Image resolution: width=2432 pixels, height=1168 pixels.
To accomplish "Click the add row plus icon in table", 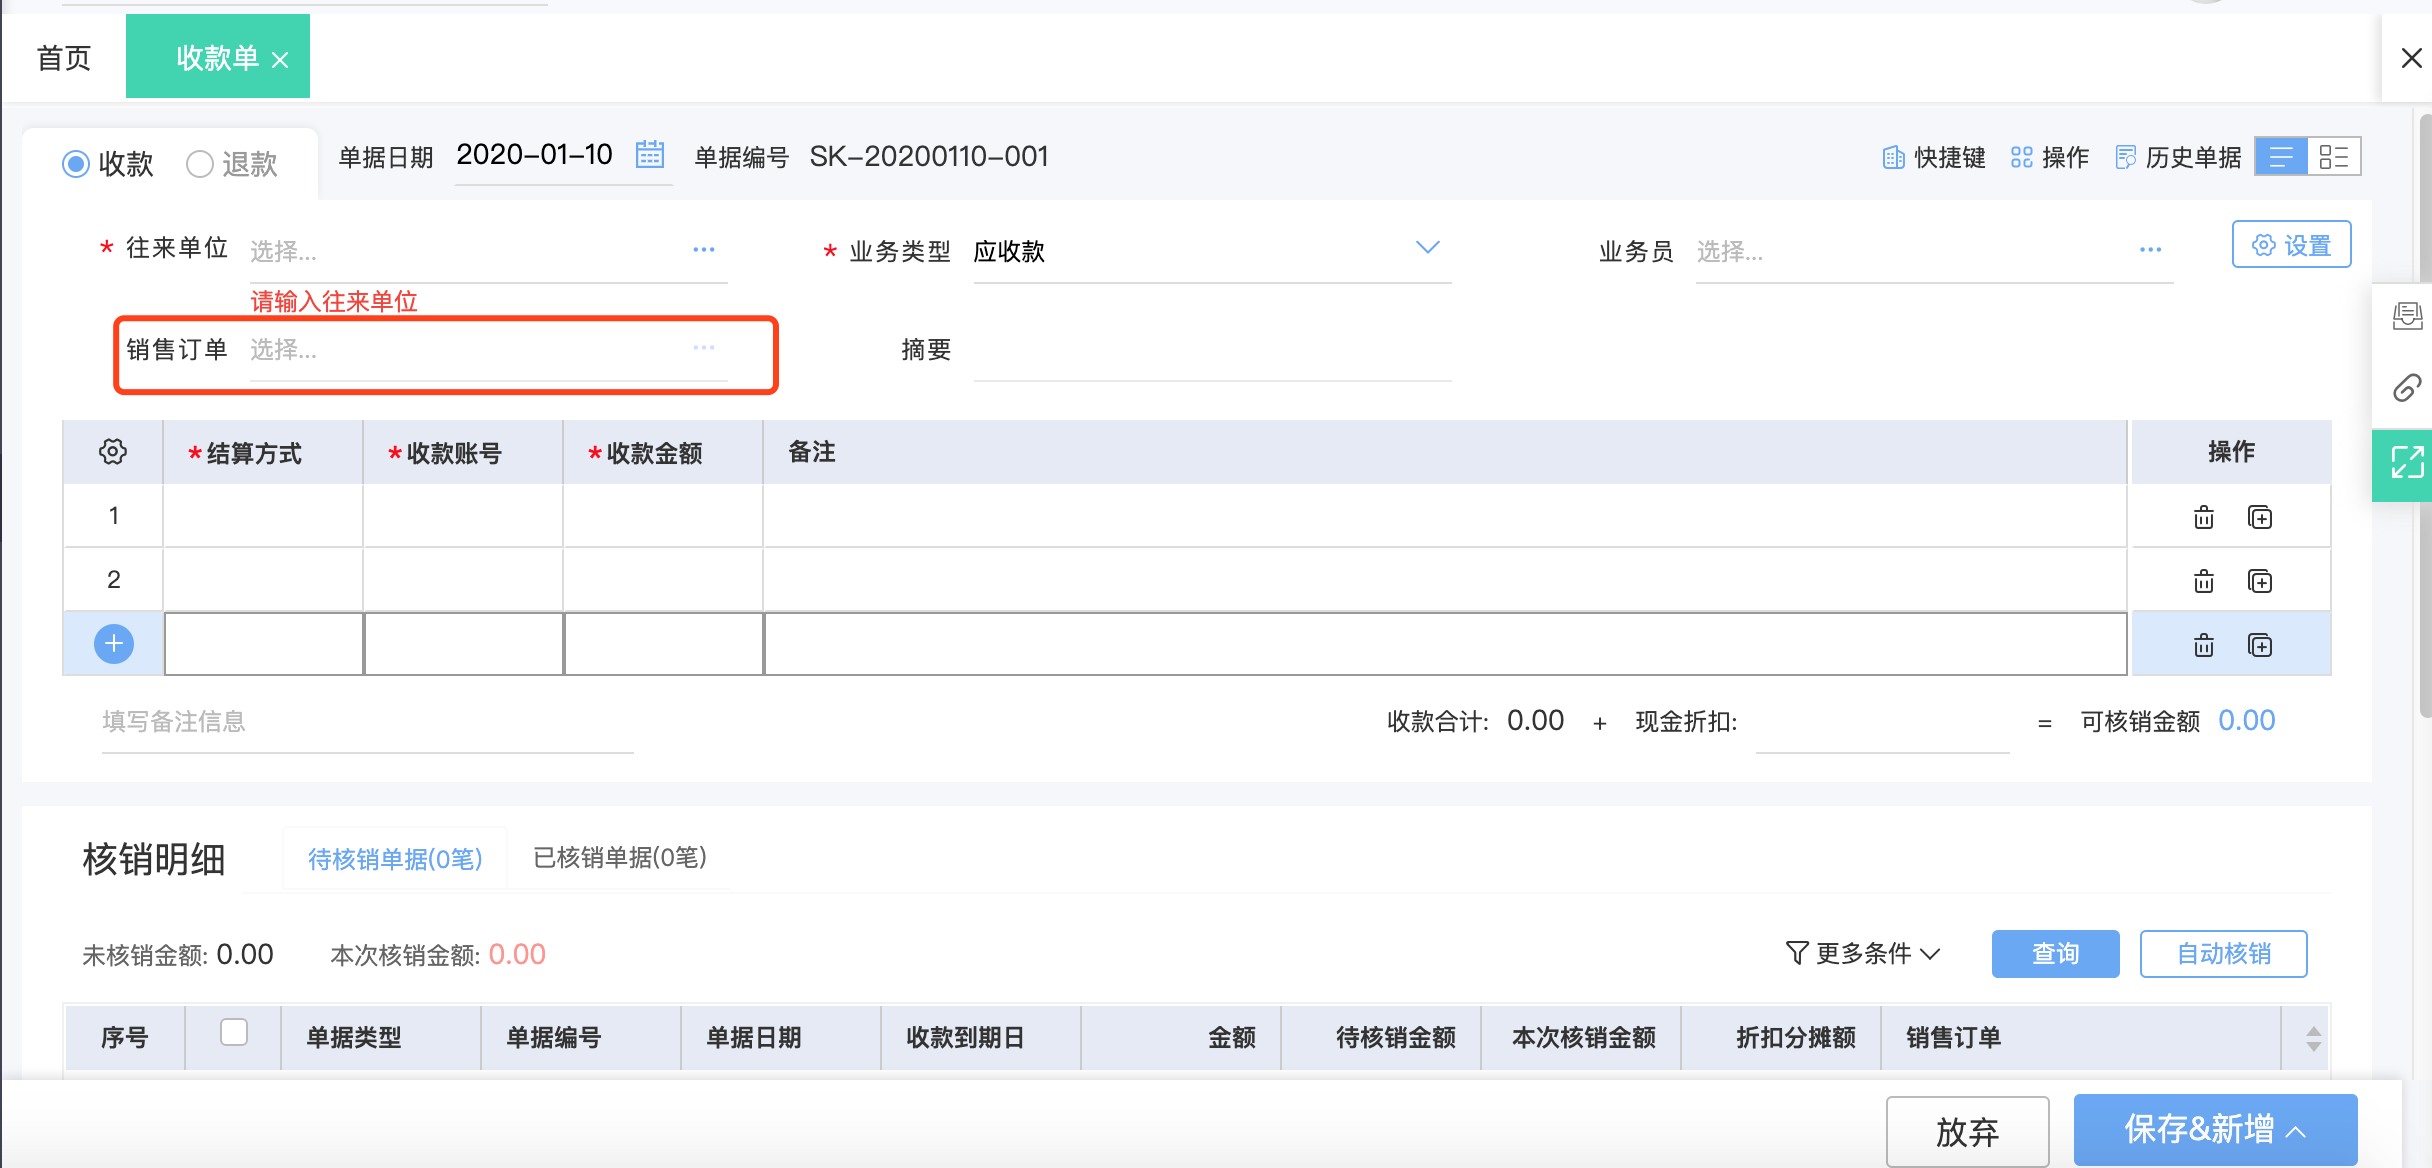I will point(113,642).
